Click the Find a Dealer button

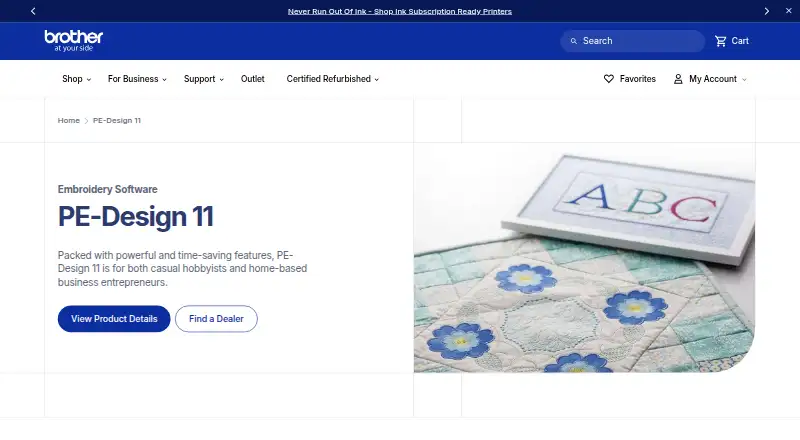pos(216,319)
